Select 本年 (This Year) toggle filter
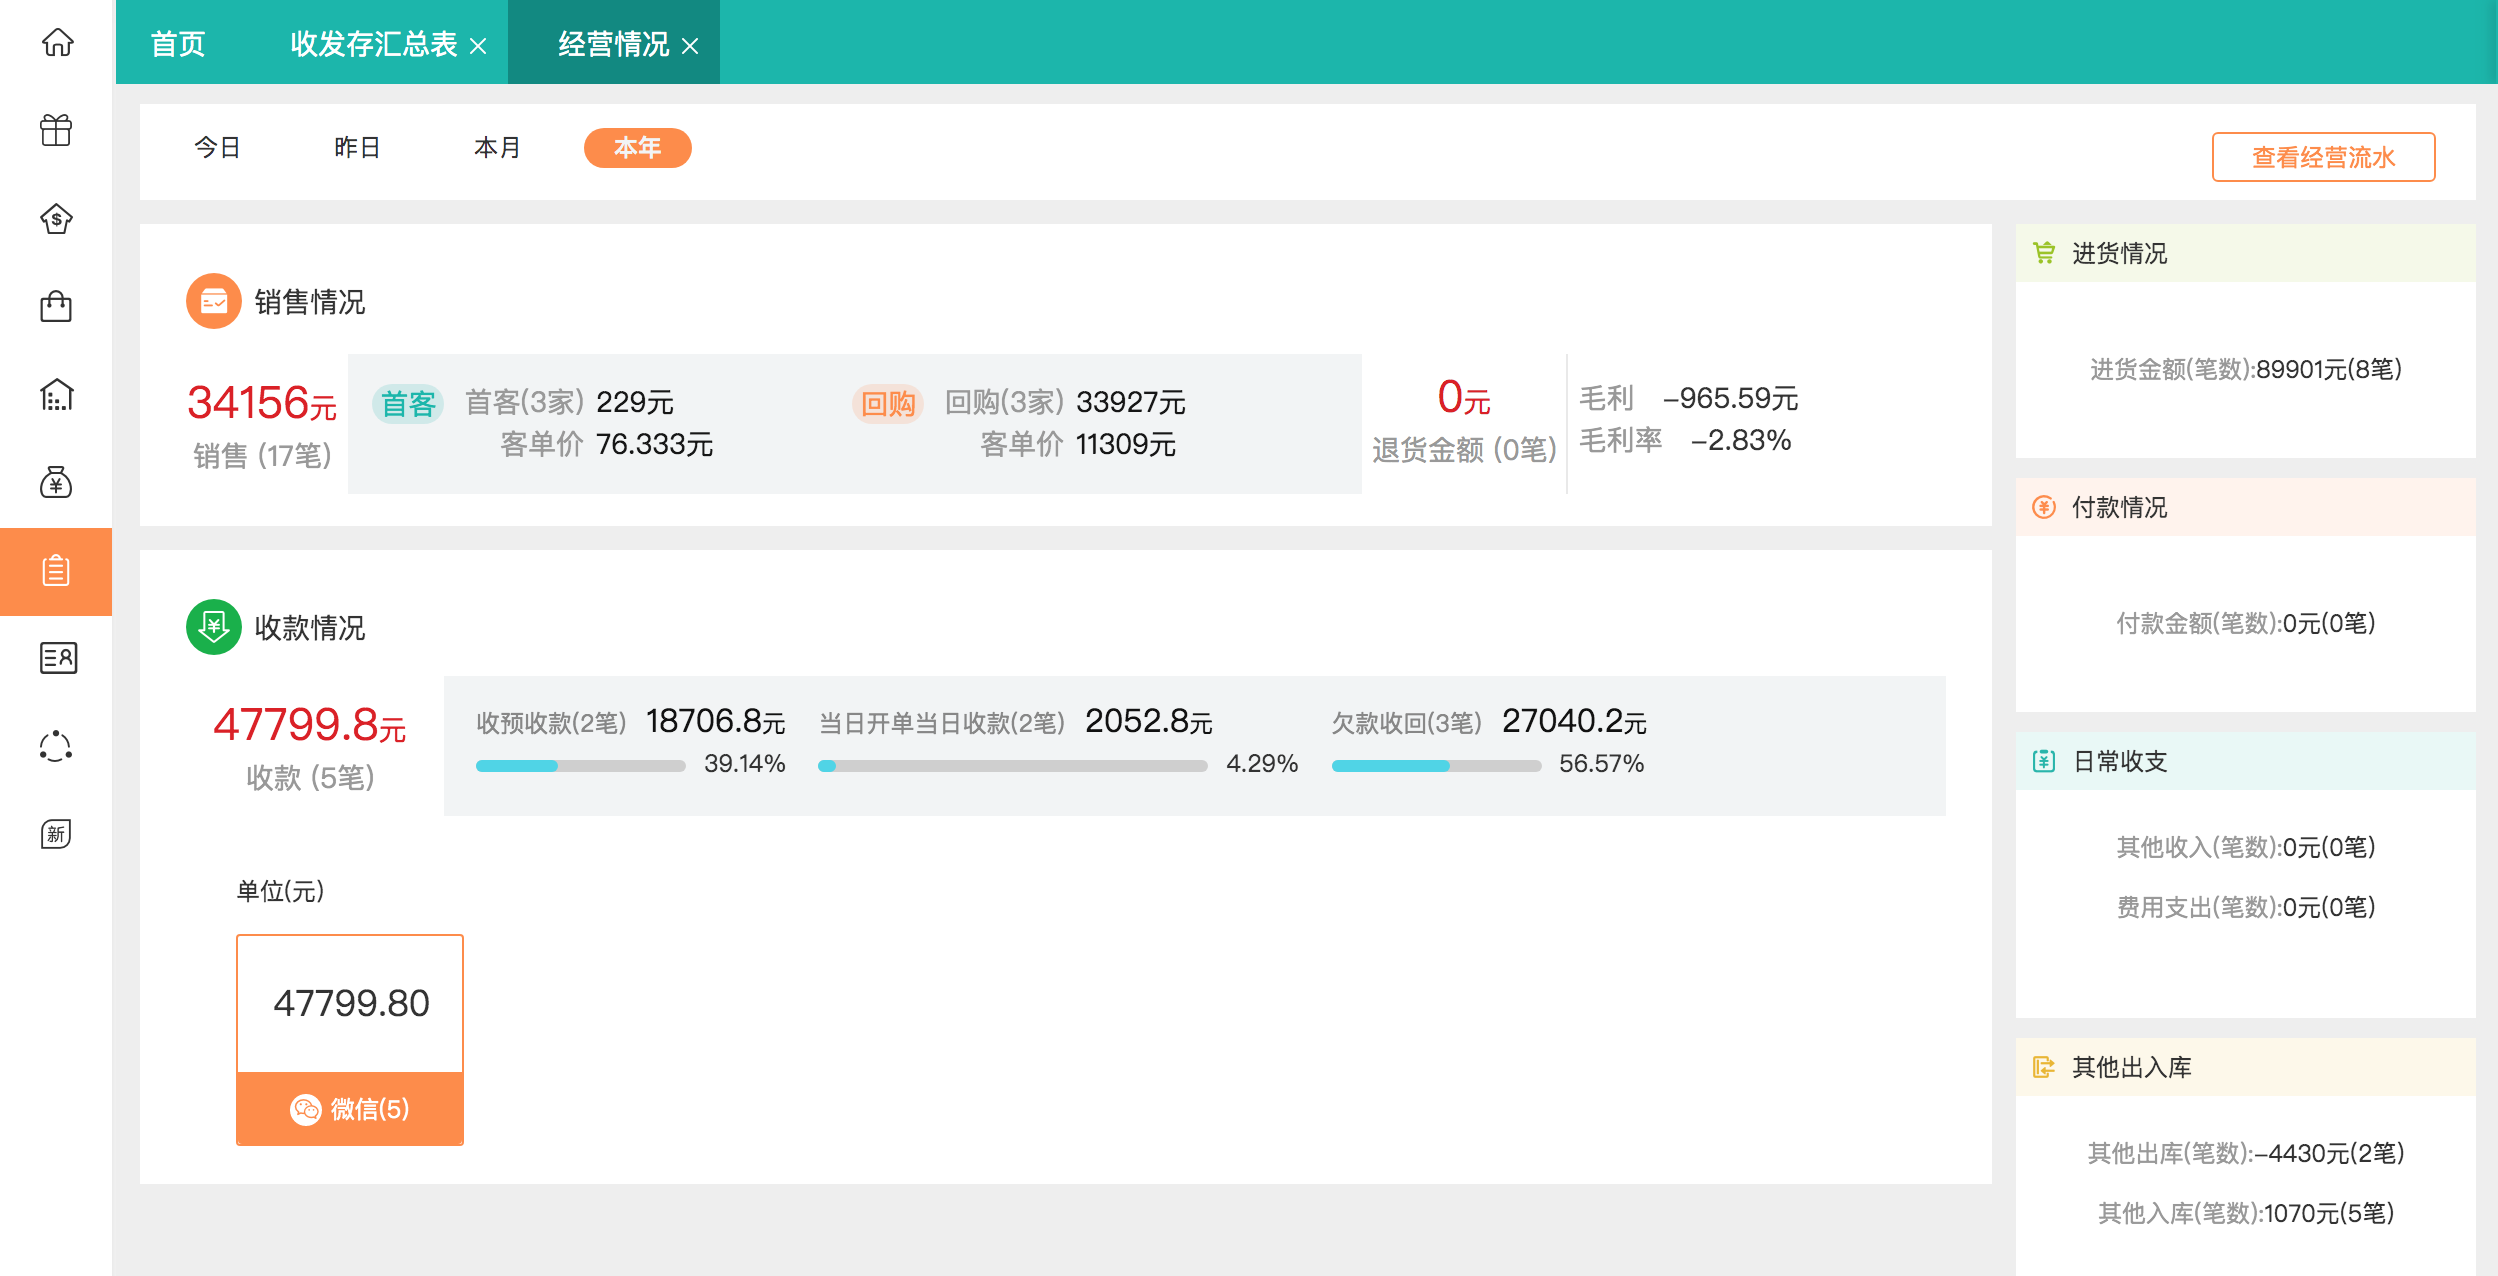This screenshot has width=2498, height=1276. 638,148
